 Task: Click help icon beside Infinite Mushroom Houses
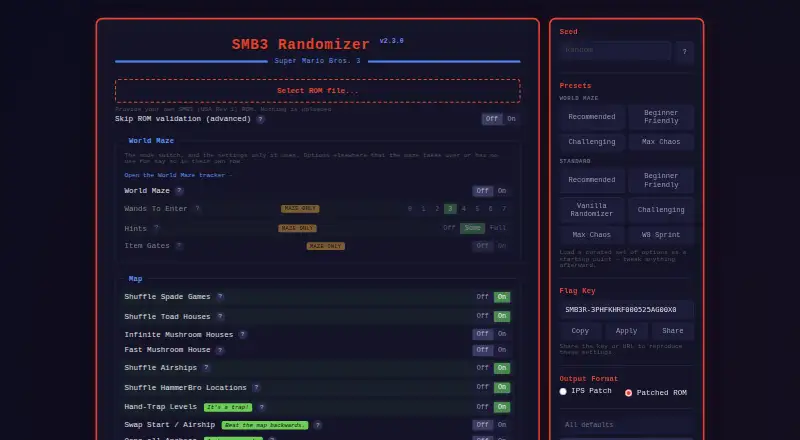[242, 335]
